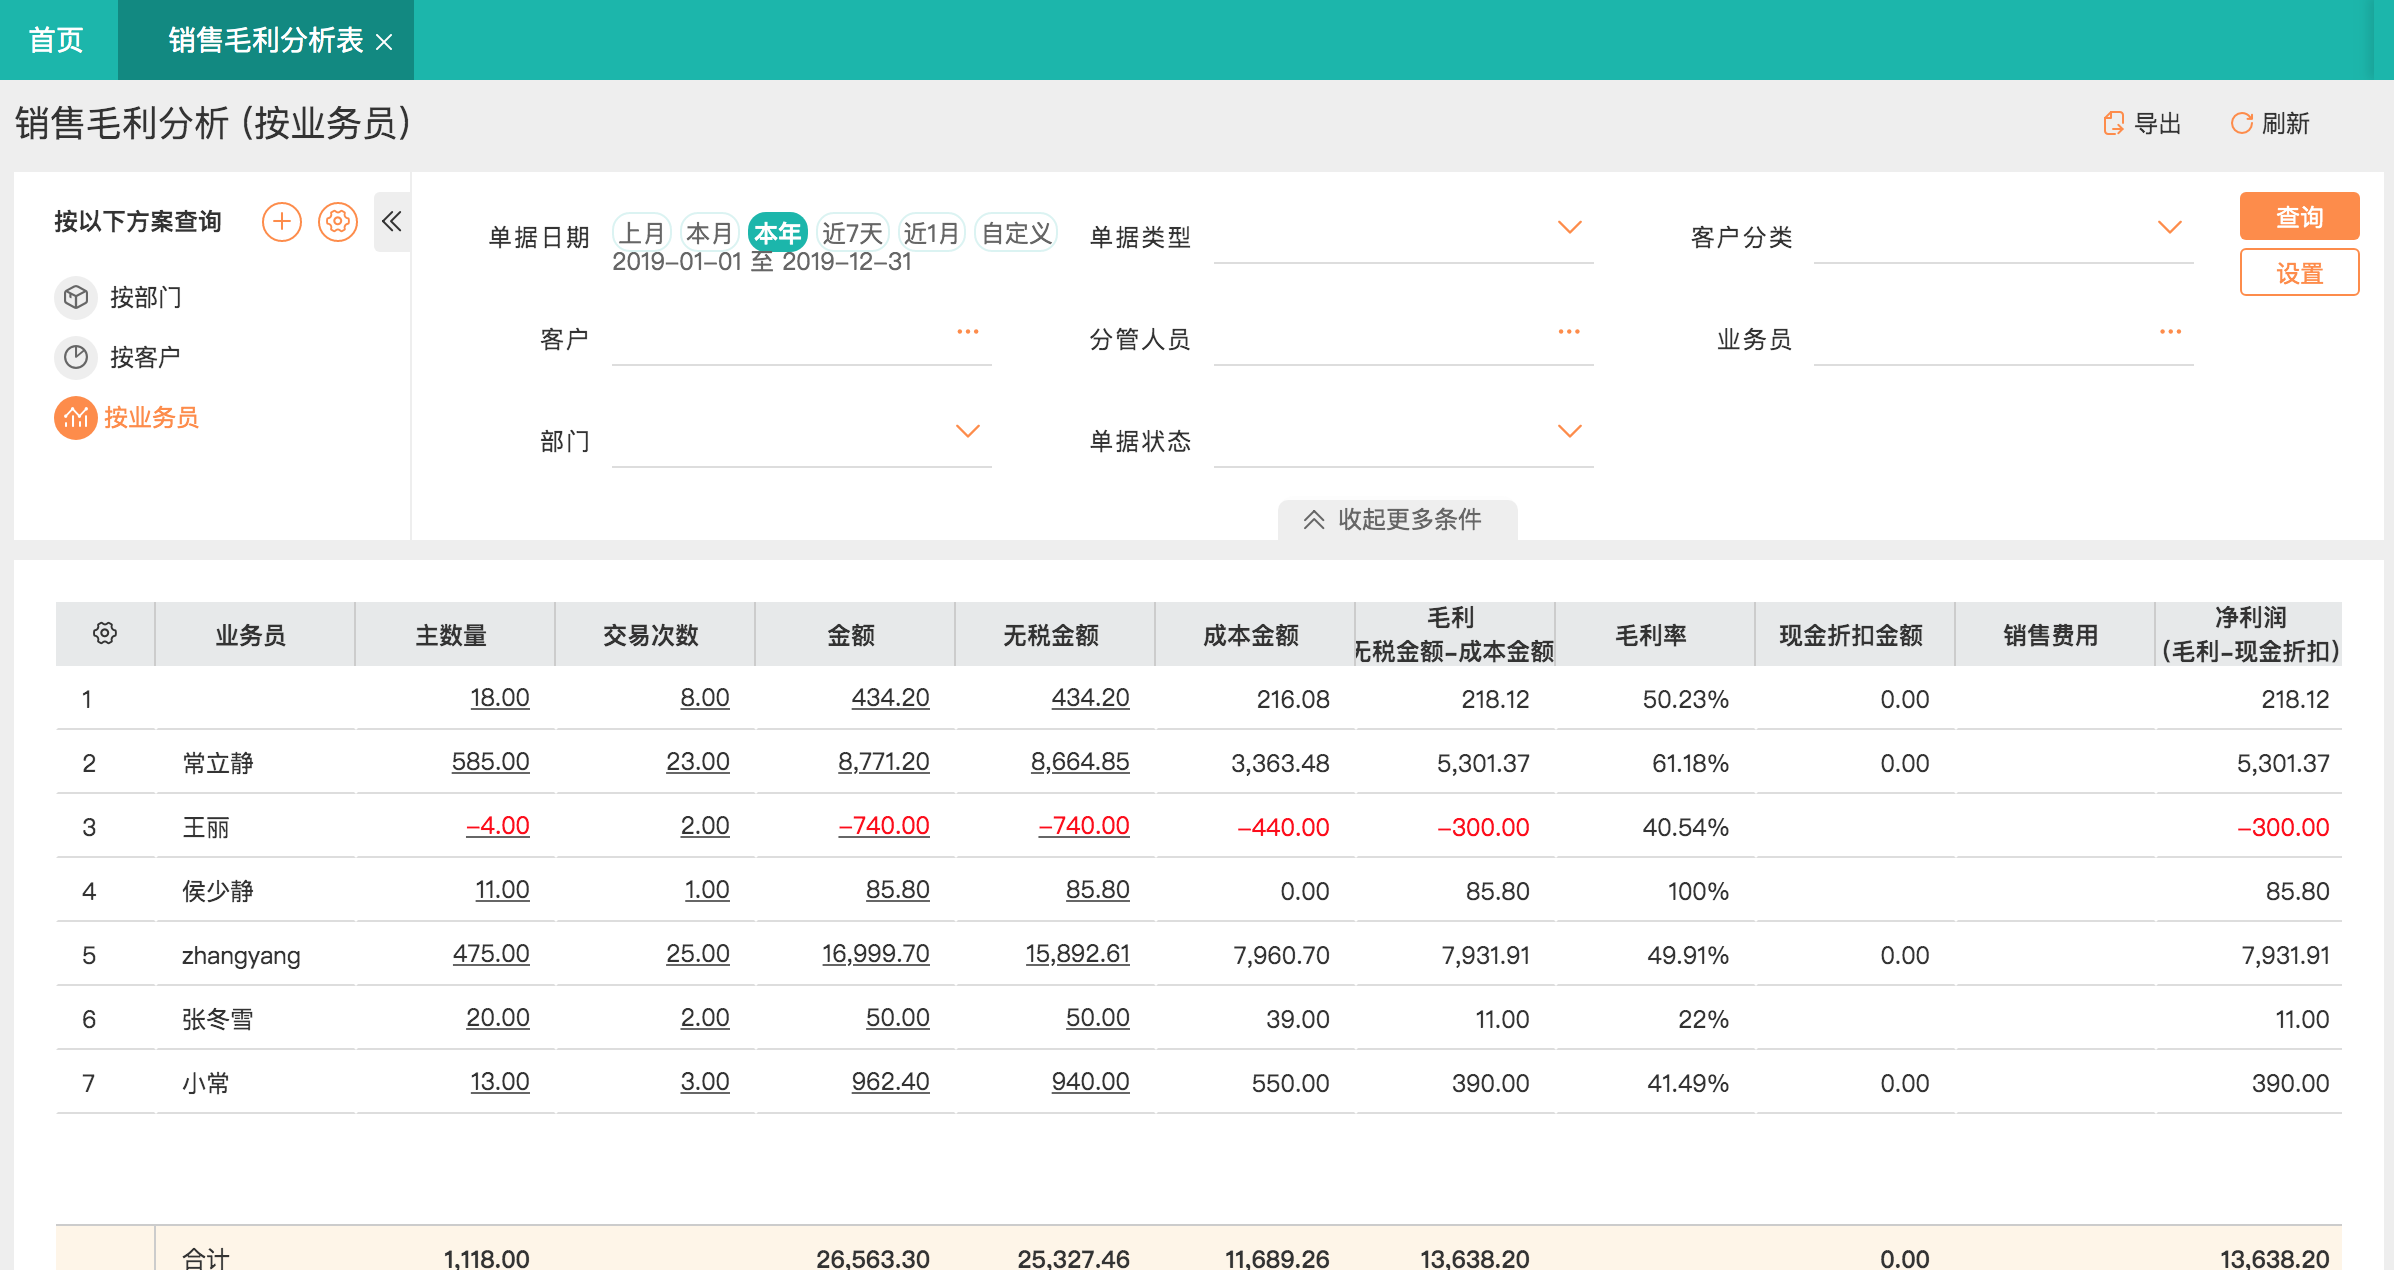
Task: Click the business employee input field
Action: (x=1979, y=339)
